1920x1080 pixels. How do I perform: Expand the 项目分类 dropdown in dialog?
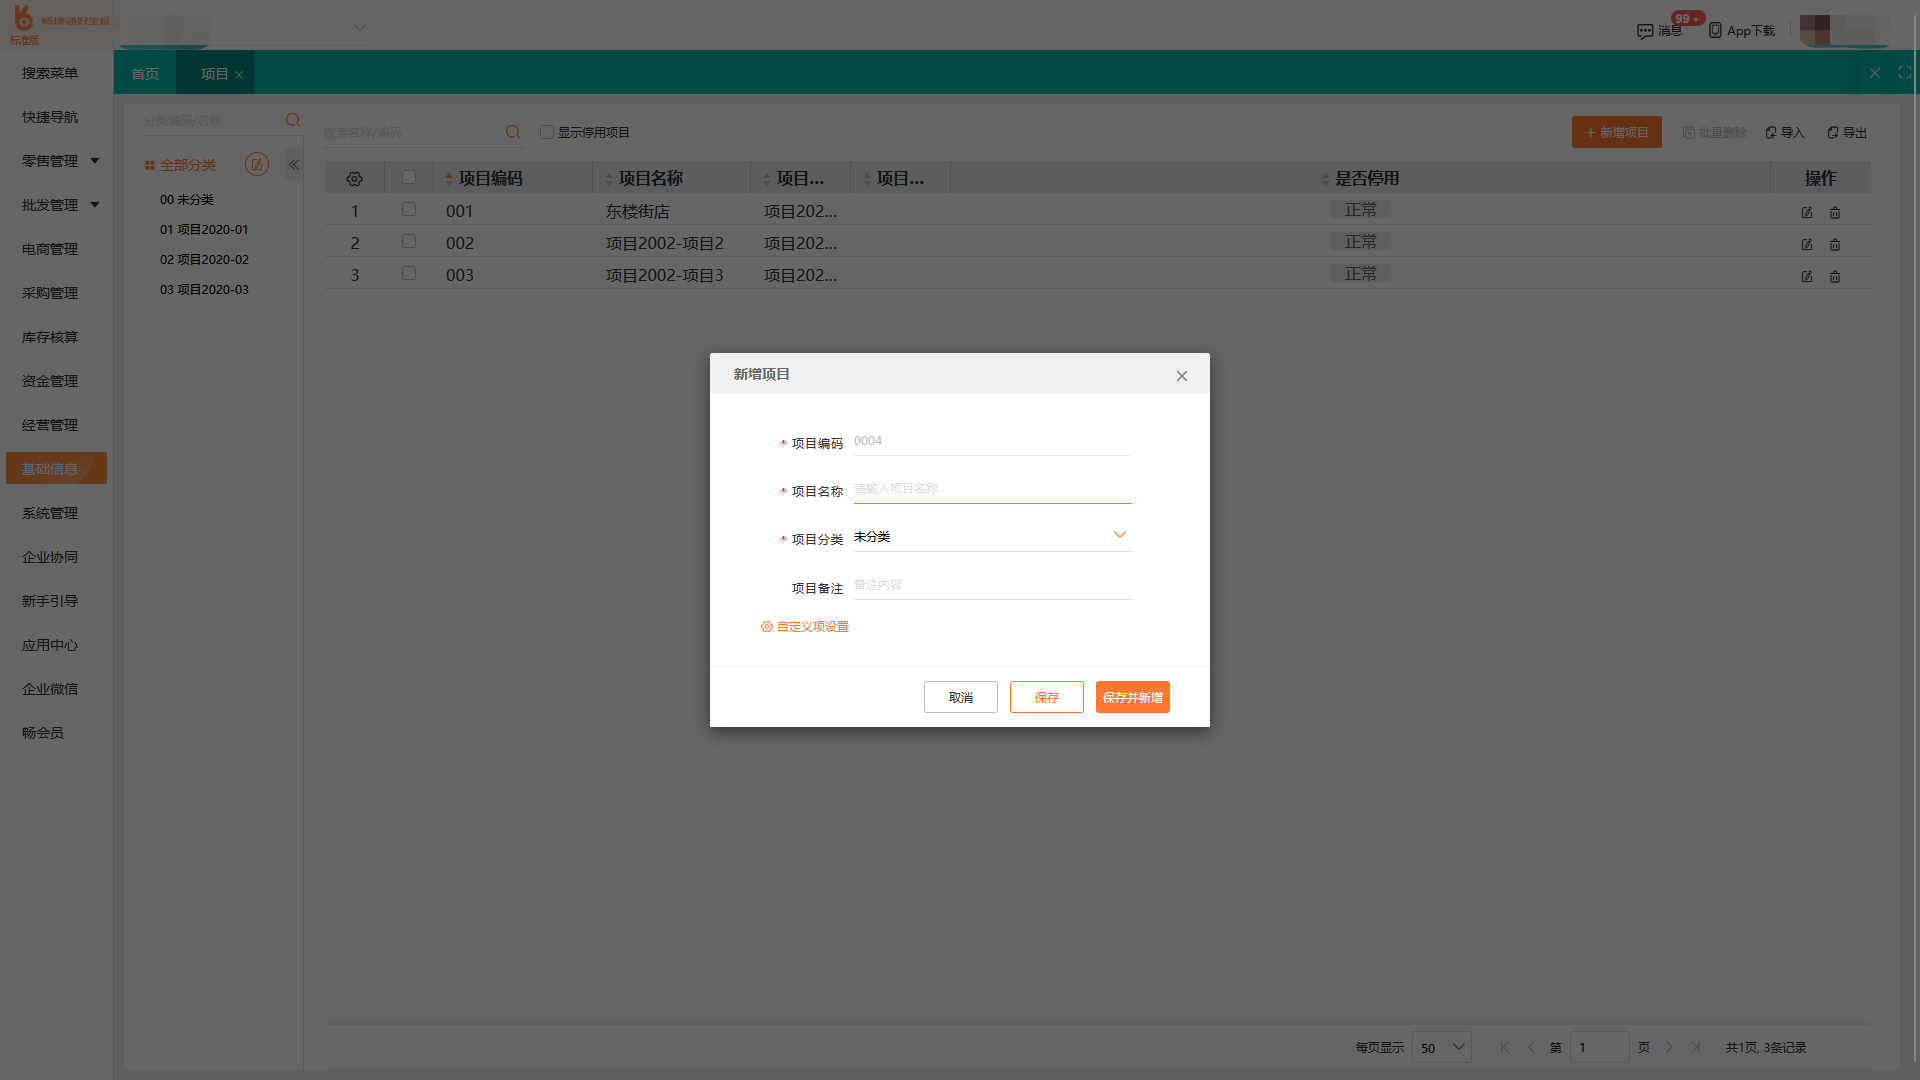coord(1120,535)
